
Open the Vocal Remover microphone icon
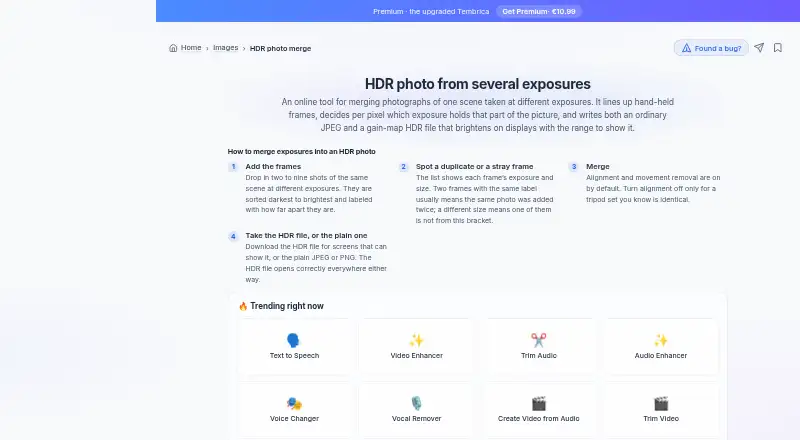click(x=416, y=403)
